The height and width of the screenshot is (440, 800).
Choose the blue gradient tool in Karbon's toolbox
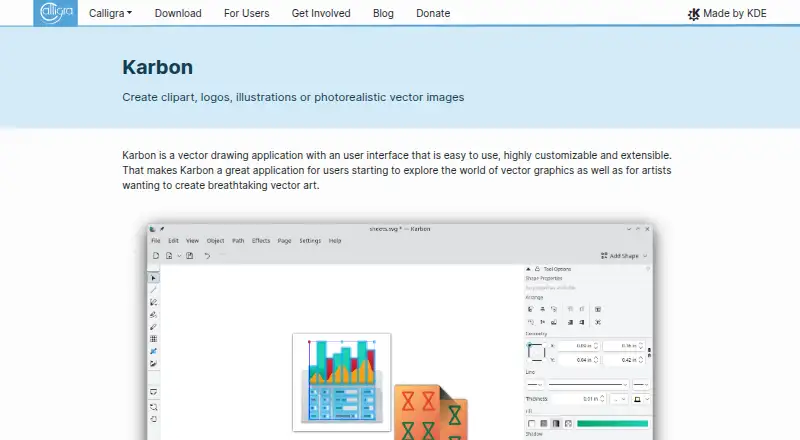click(153, 351)
